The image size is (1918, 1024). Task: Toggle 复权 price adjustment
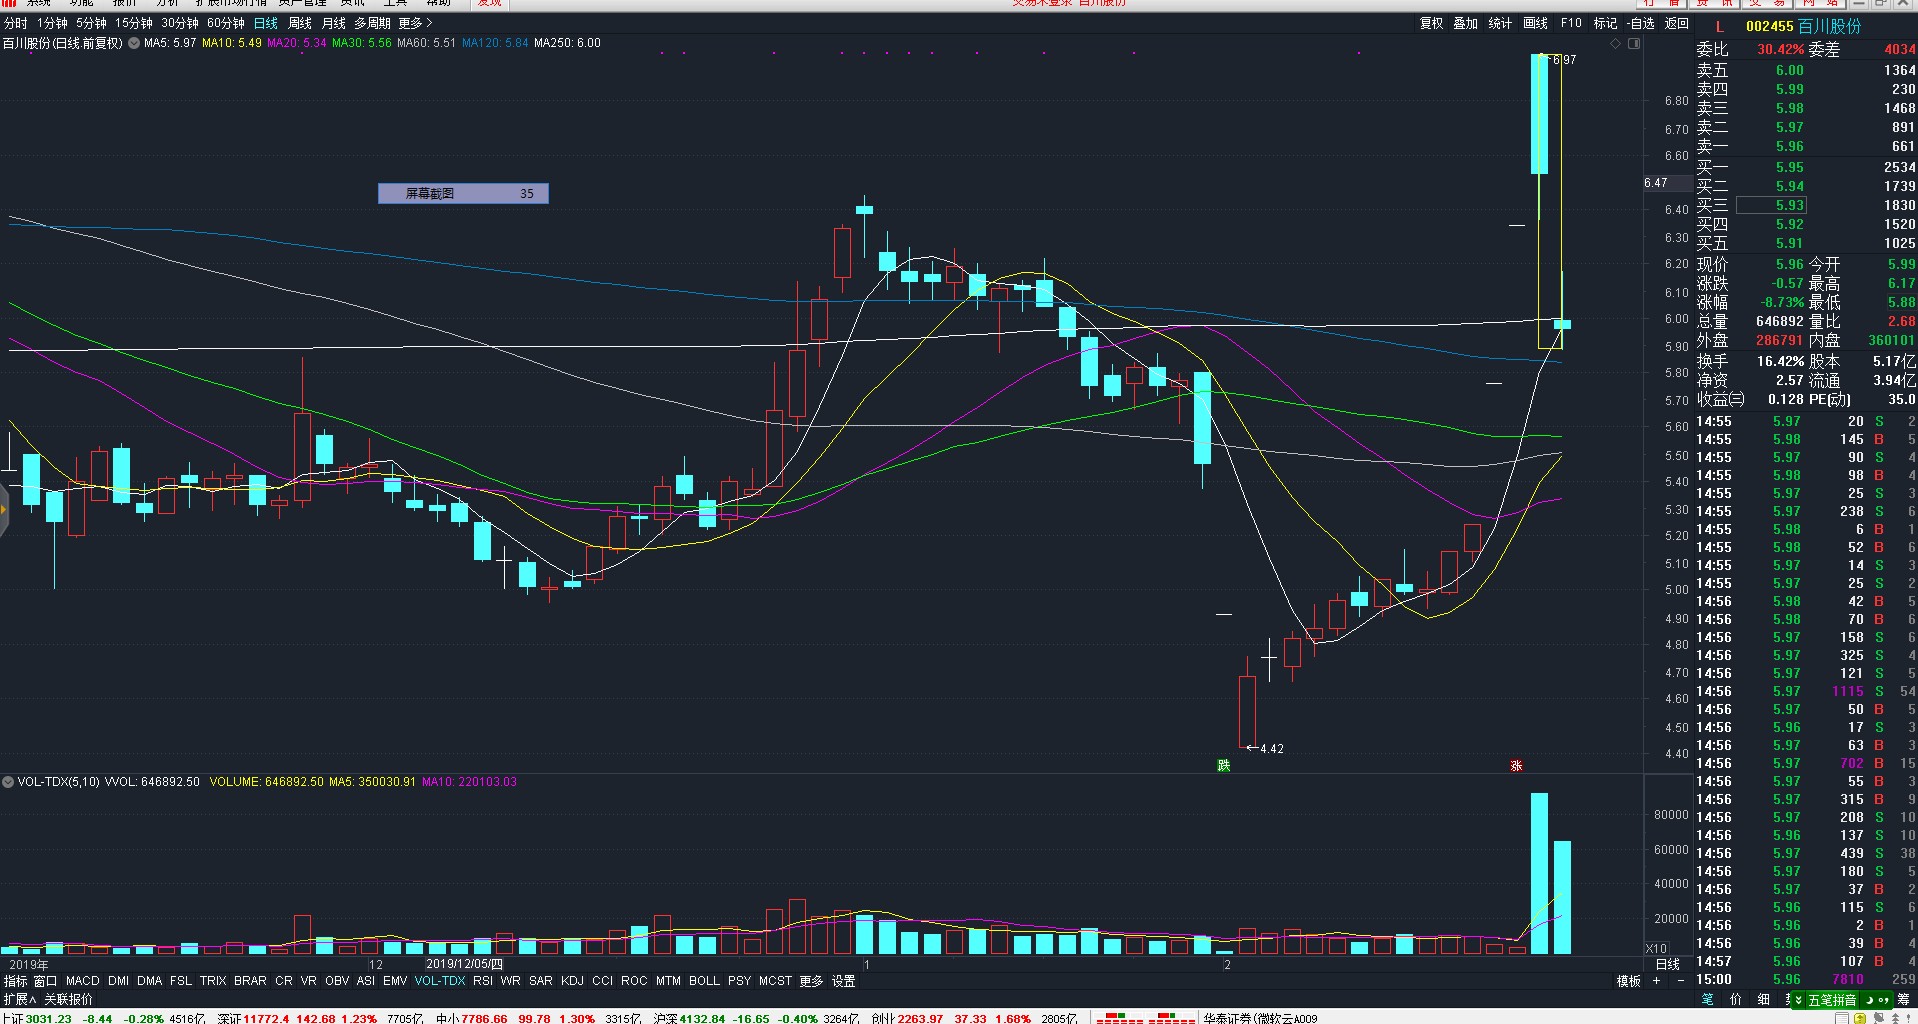tap(1431, 23)
